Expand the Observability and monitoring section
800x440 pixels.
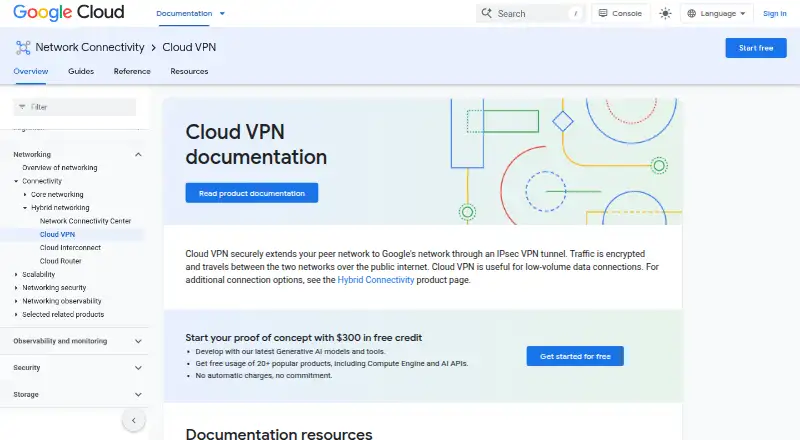138,341
